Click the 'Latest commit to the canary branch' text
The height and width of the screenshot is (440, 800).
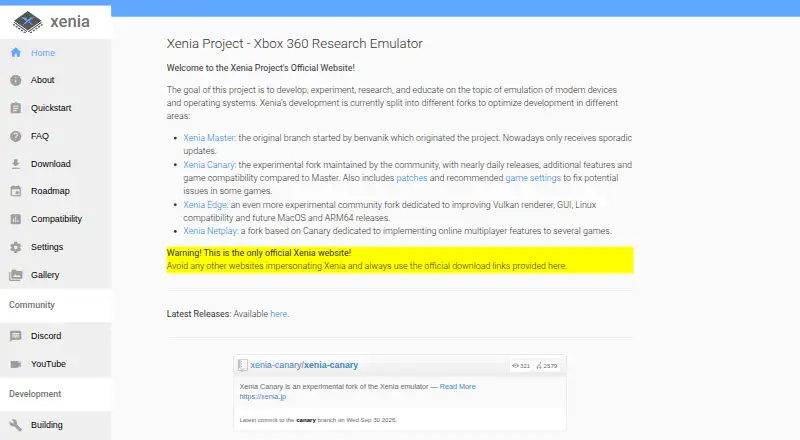pyautogui.click(x=318, y=420)
